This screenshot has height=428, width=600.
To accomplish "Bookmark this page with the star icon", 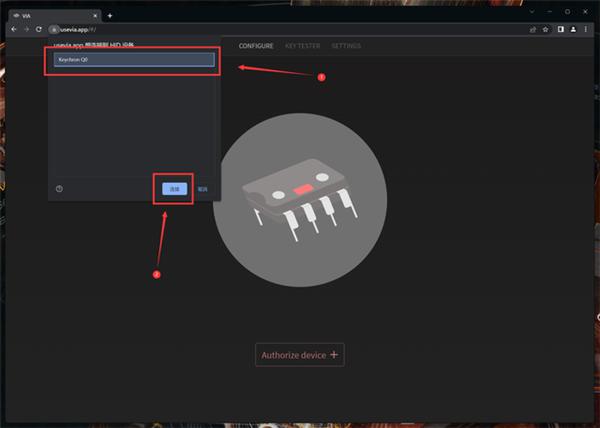I will tap(545, 30).
